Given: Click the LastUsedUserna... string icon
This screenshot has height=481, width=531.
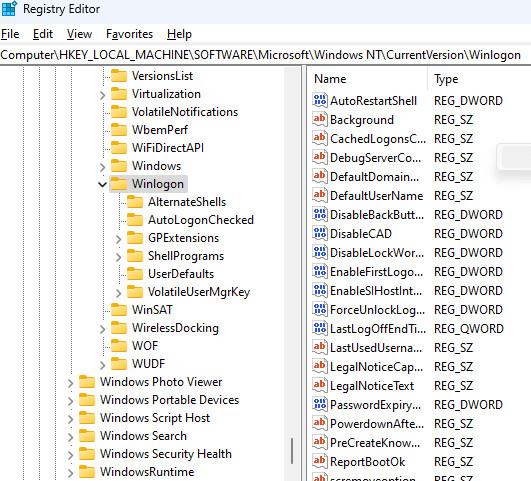Looking at the screenshot, I should click(320, 347).
